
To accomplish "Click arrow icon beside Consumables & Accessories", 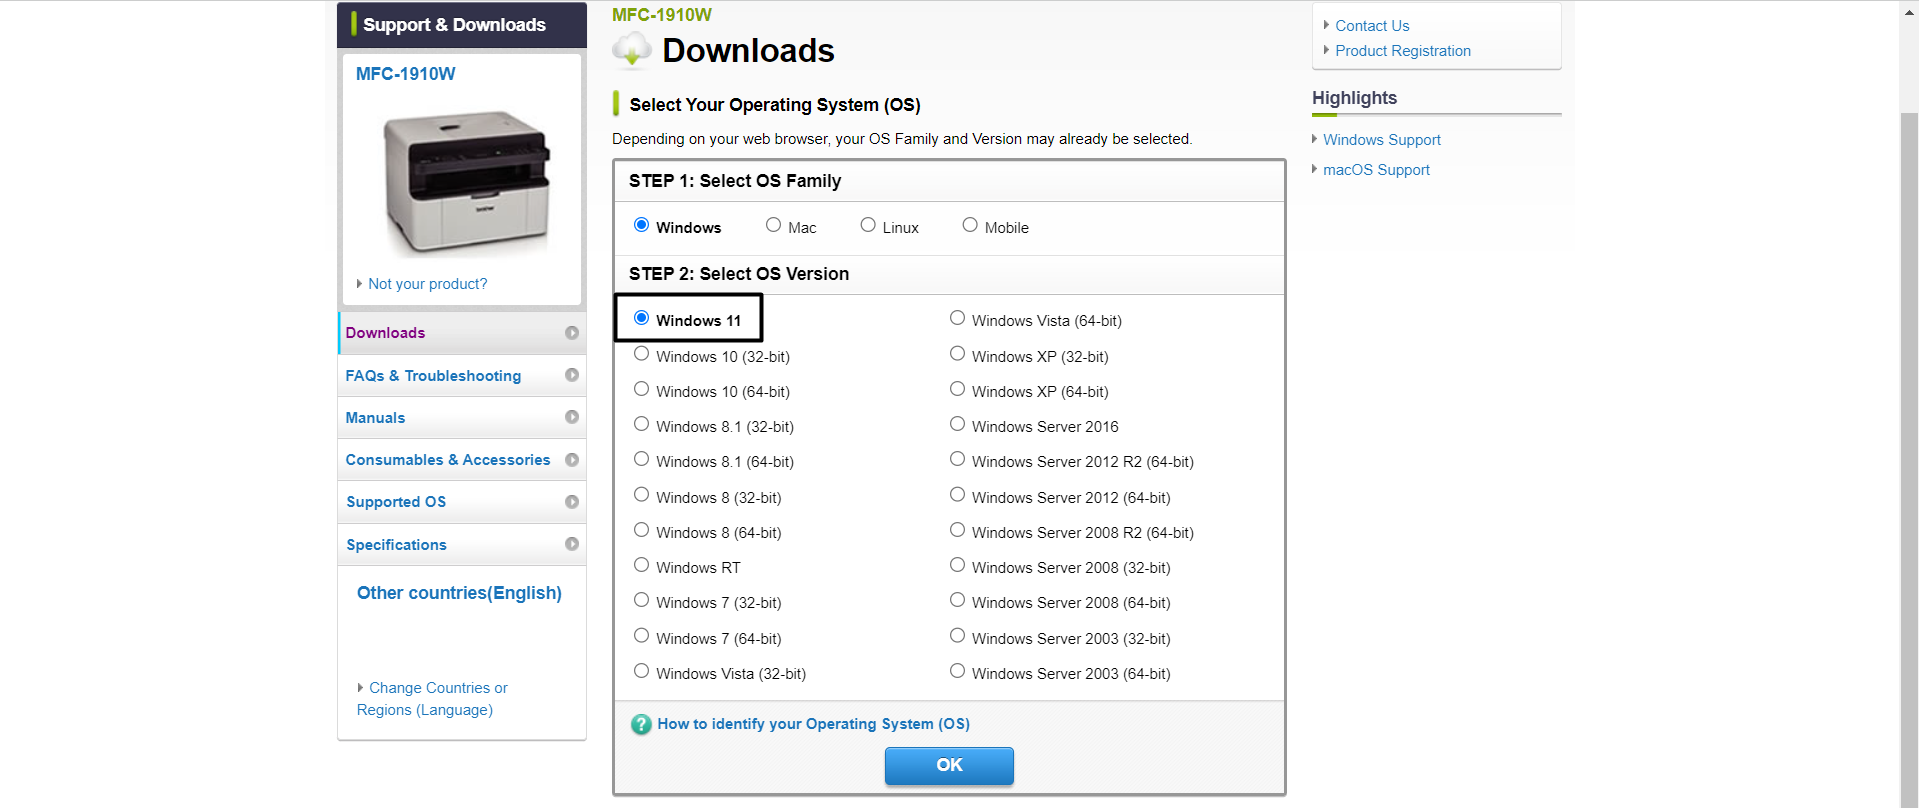I will point(572,460).
